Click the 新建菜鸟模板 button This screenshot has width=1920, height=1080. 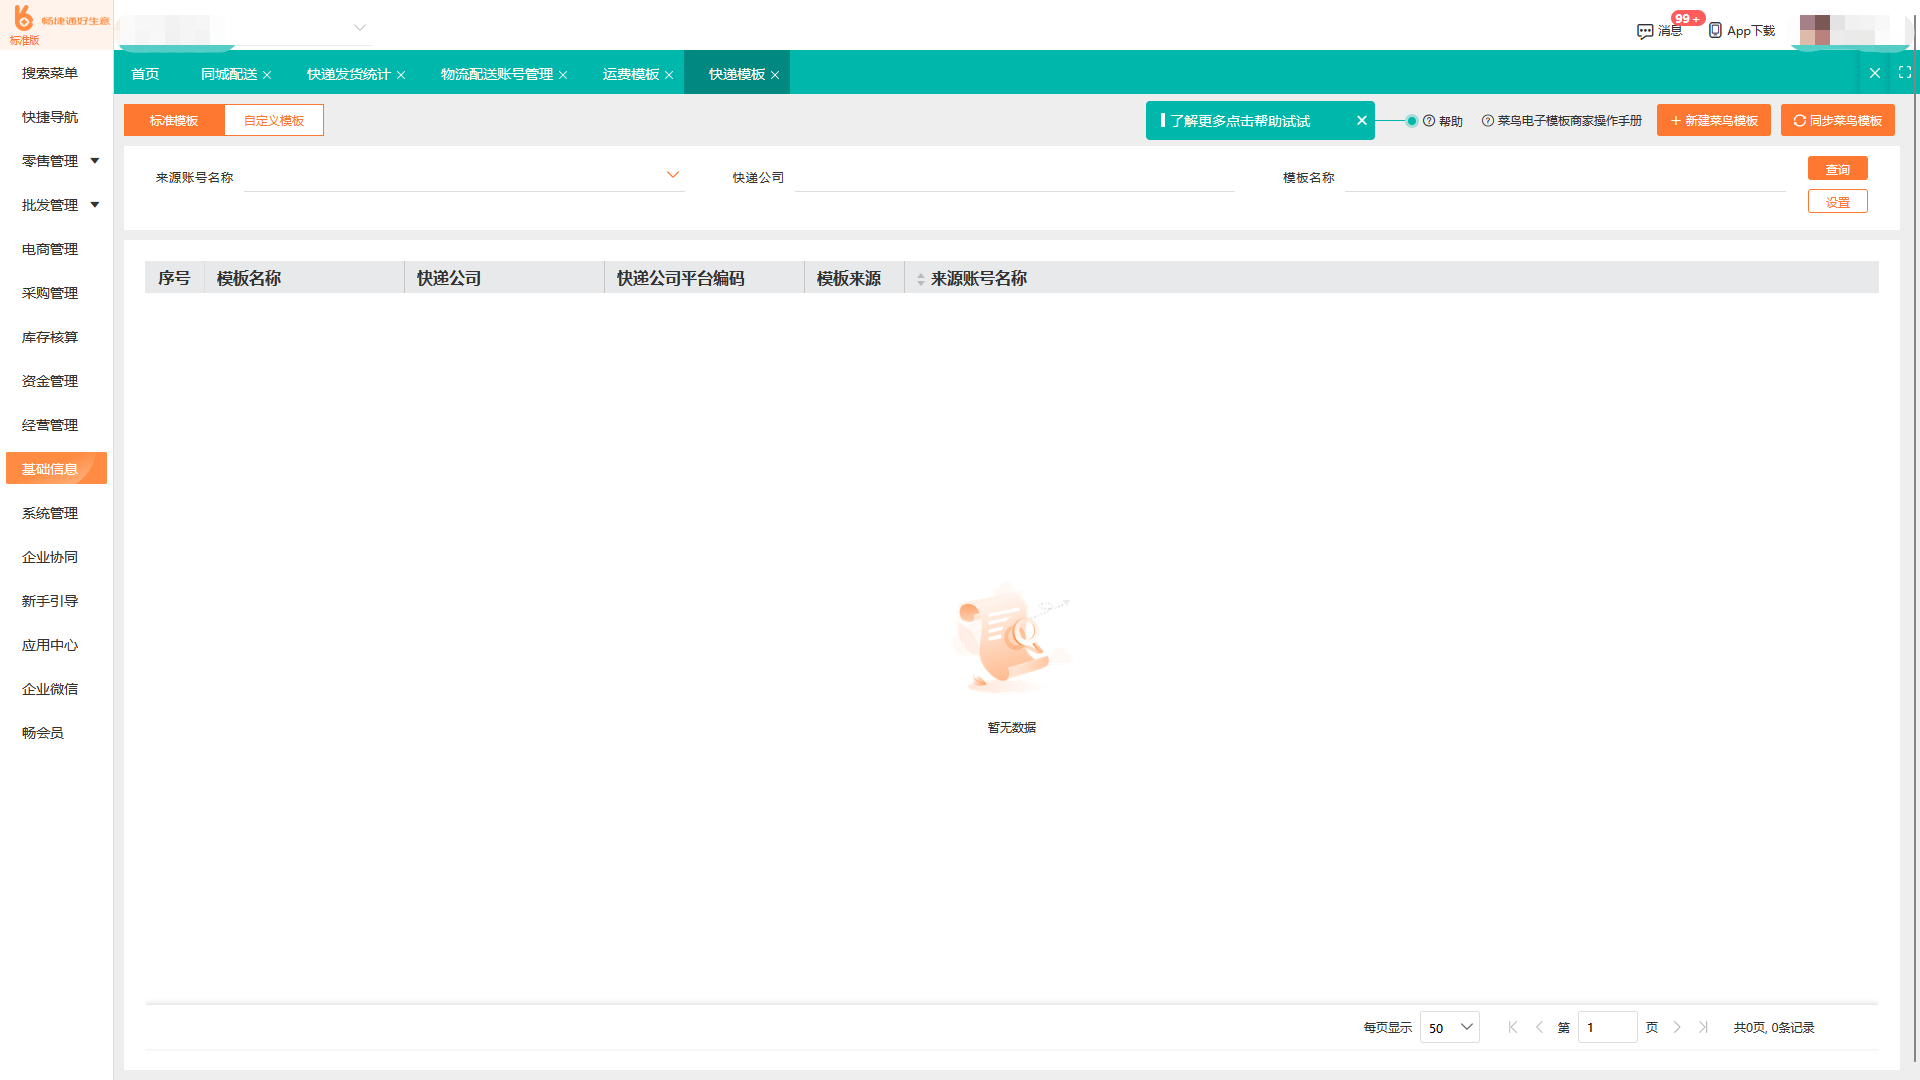point(1714,121)
